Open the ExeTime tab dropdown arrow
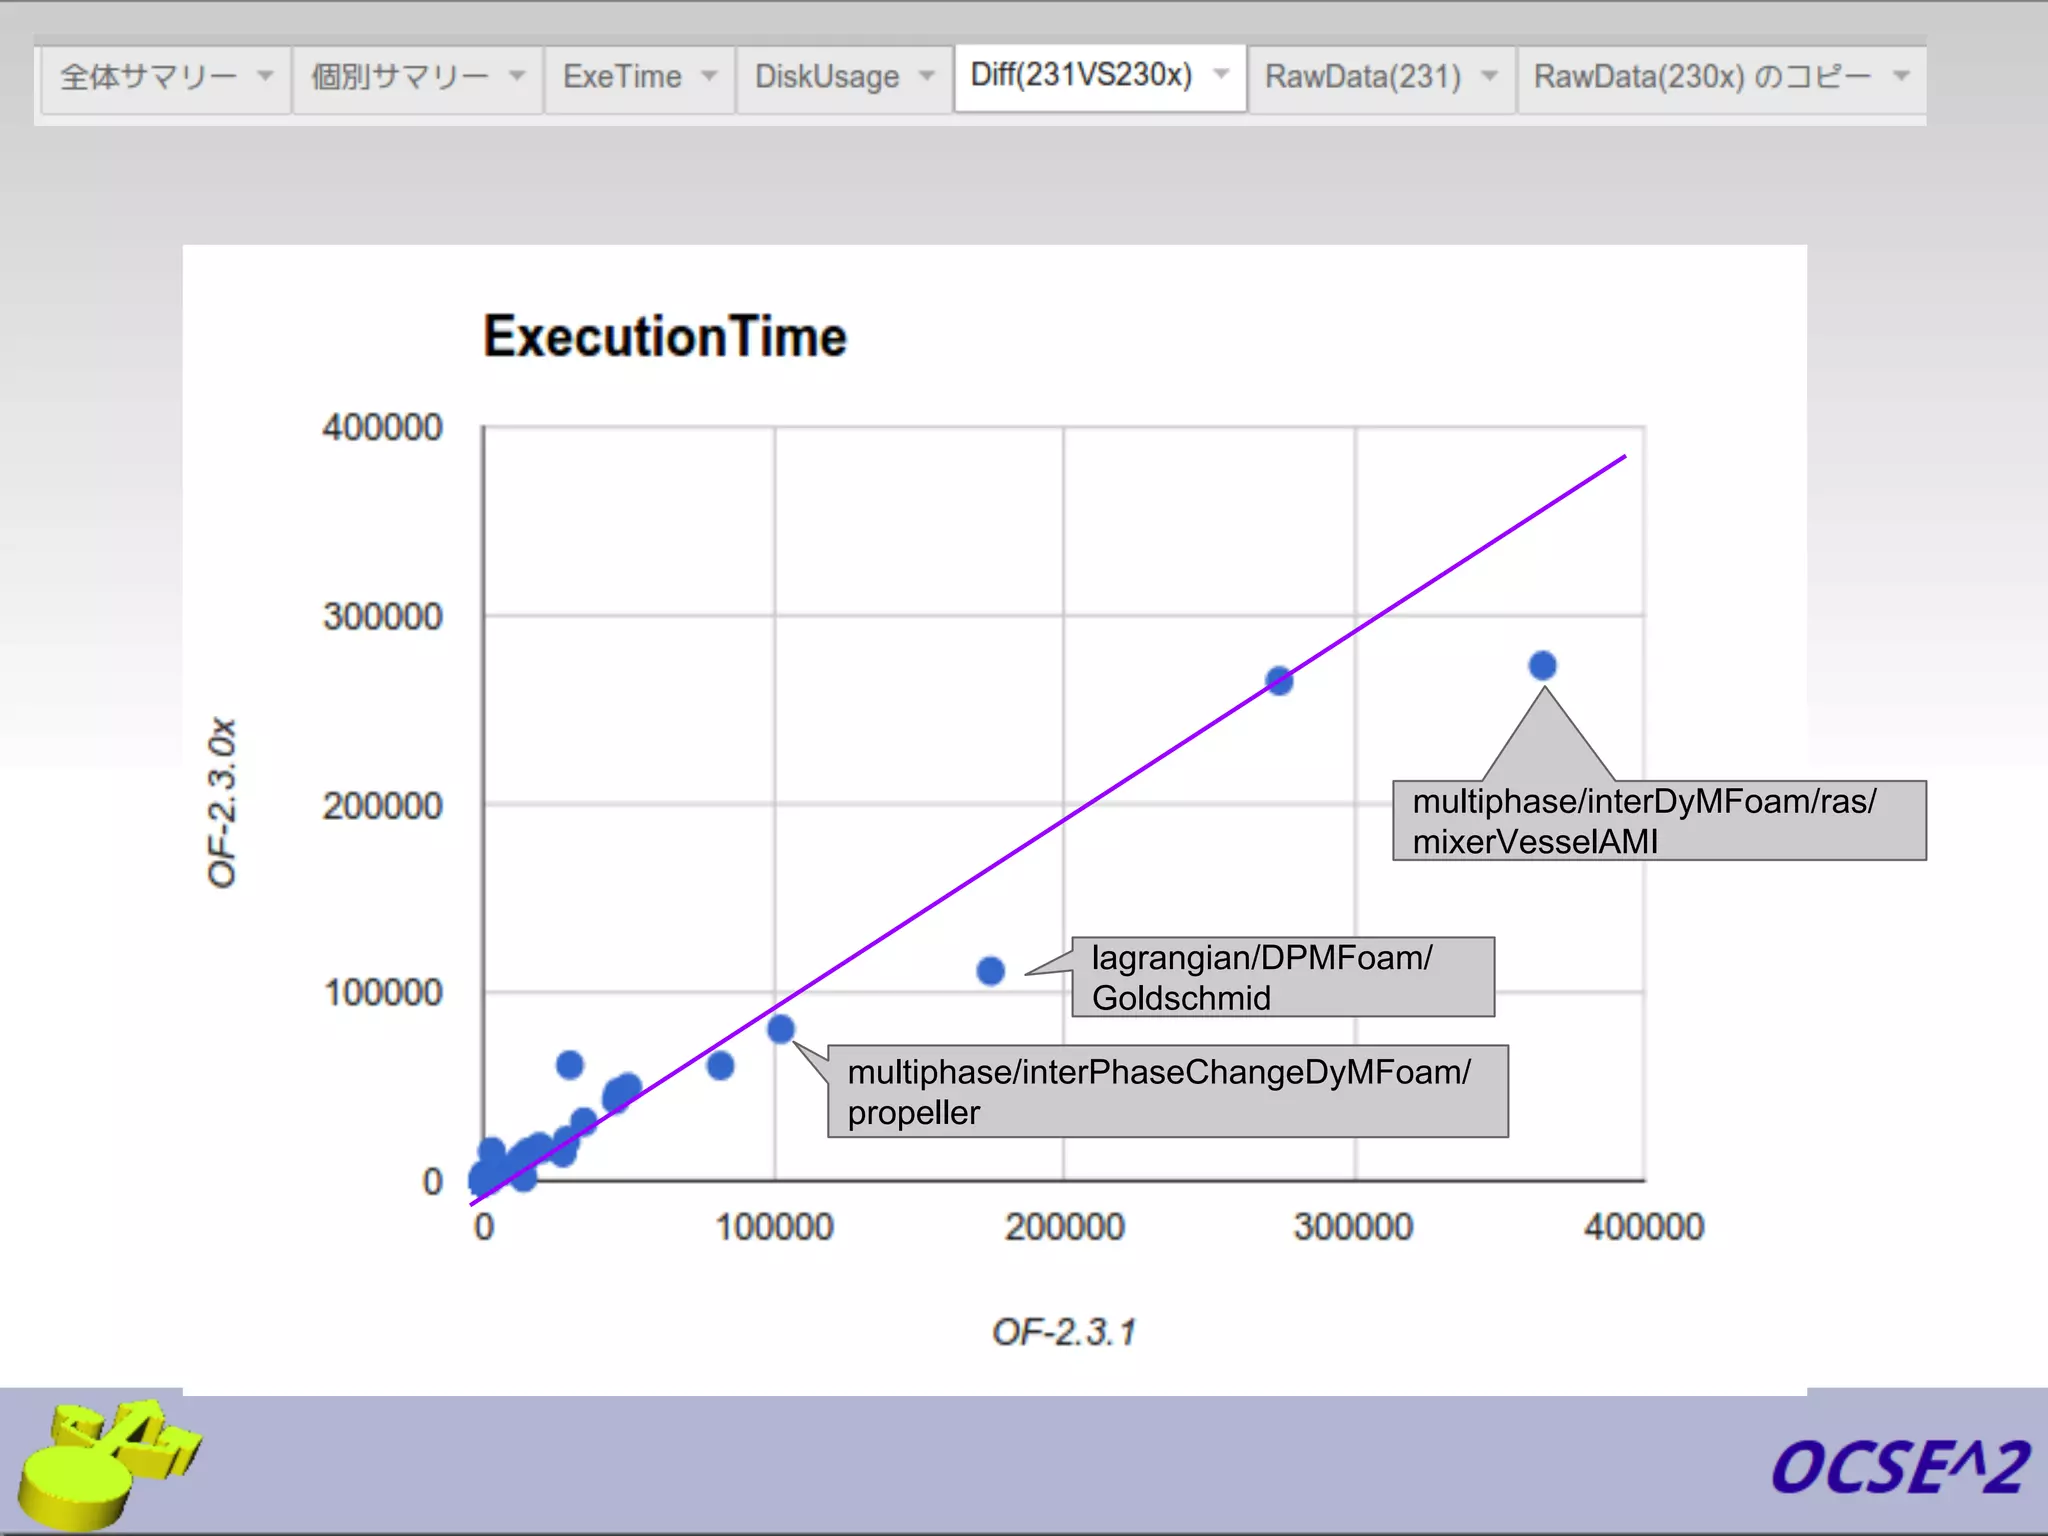Viewport: 2048px width, 1536px height. pyautogui.click(x=709, y=76)
